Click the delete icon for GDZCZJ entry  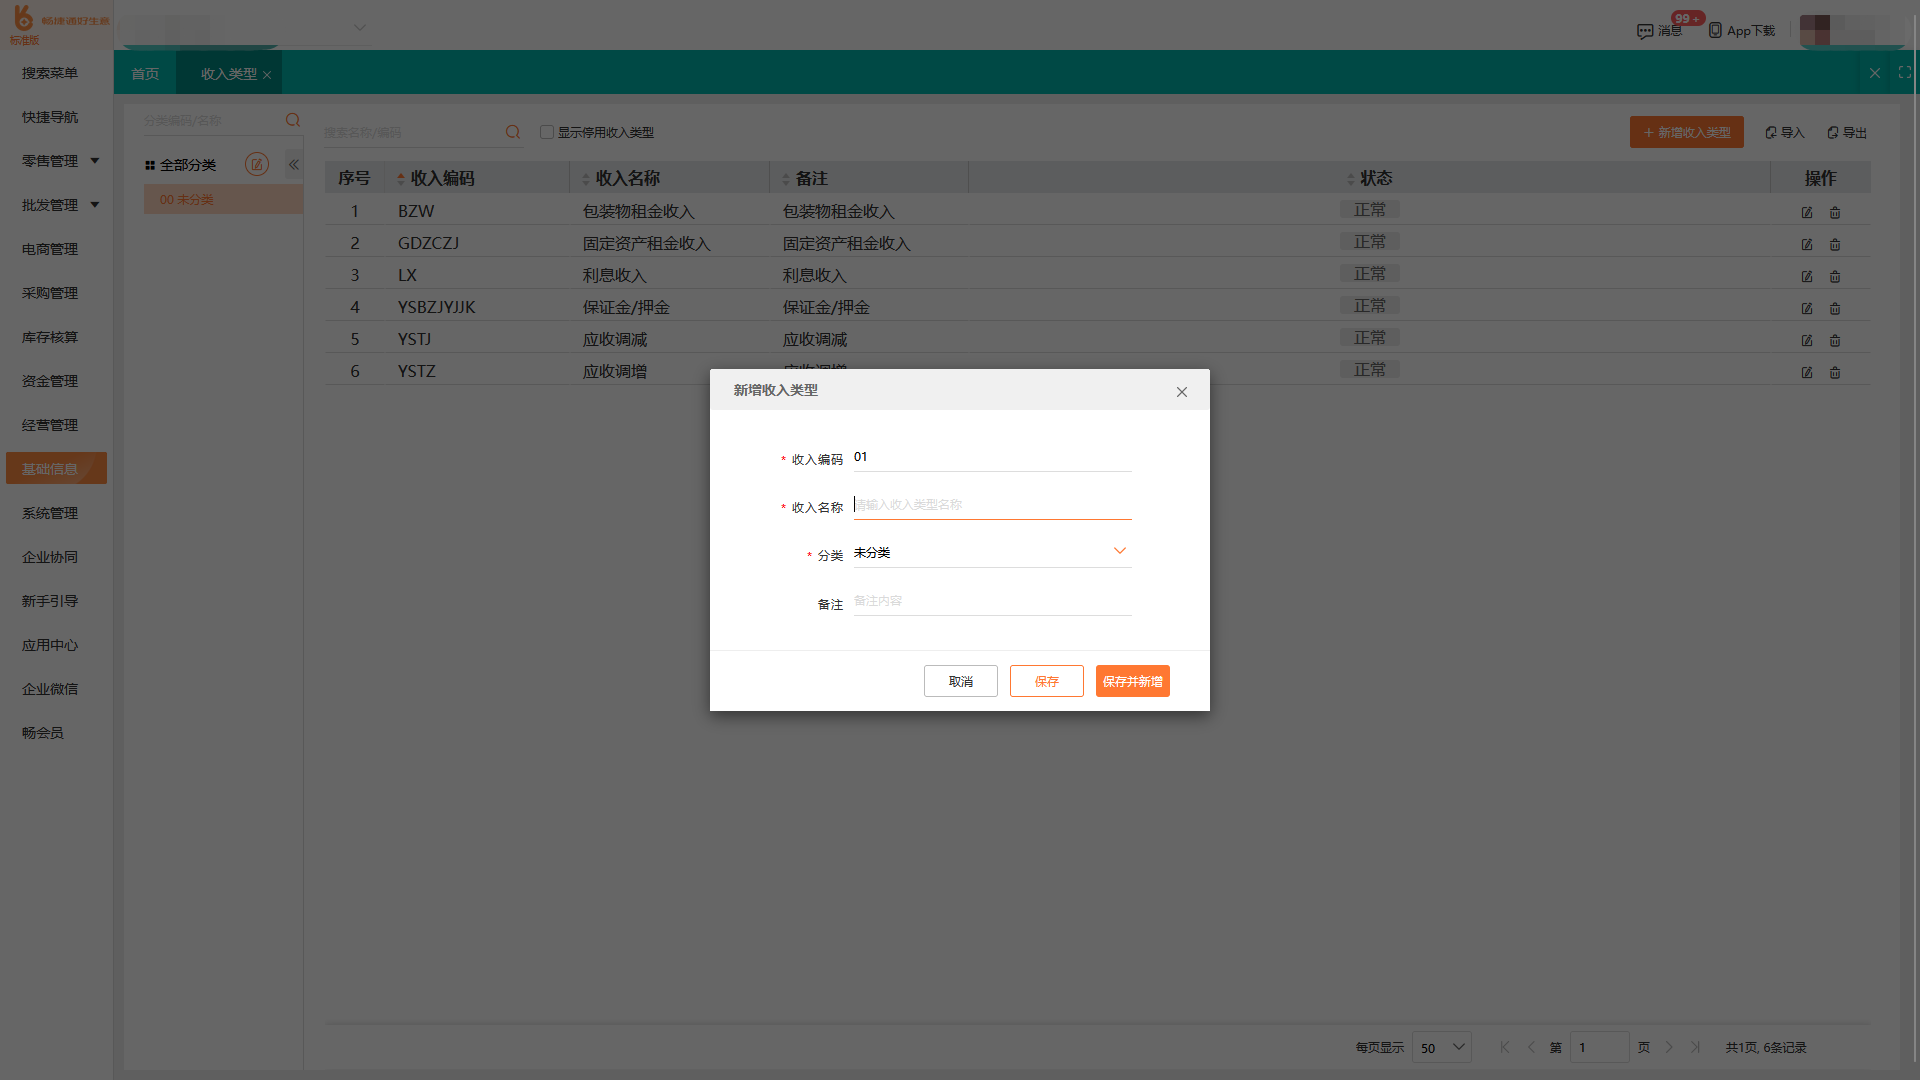(x=1836, y=244)
